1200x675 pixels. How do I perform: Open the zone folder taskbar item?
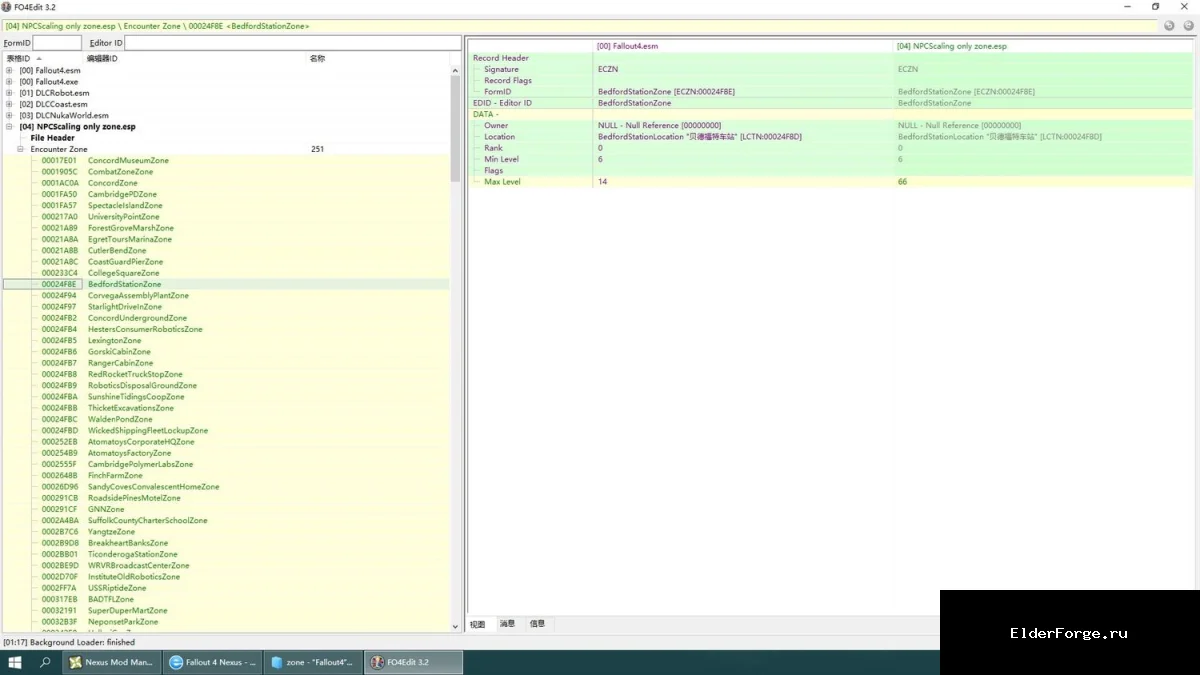coord(311,662)
